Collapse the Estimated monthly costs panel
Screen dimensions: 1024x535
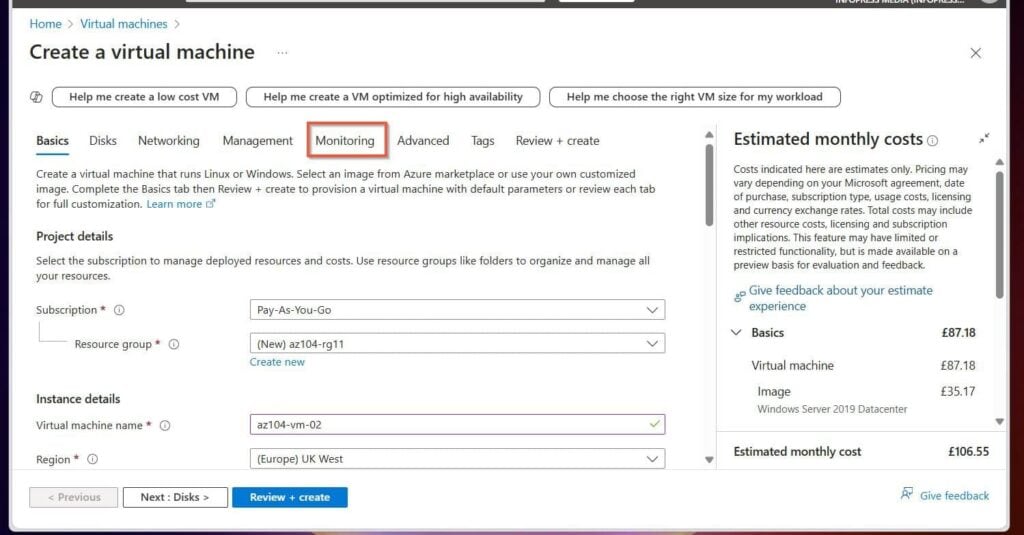(984, 138)
